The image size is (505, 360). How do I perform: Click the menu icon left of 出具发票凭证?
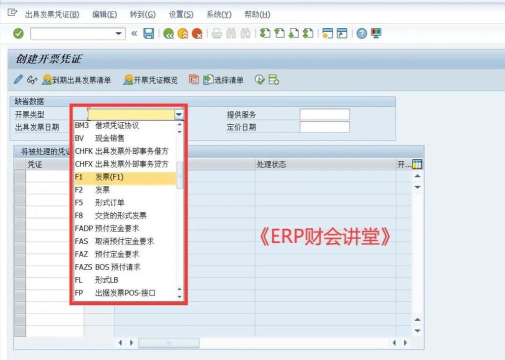tap(12, 13)
